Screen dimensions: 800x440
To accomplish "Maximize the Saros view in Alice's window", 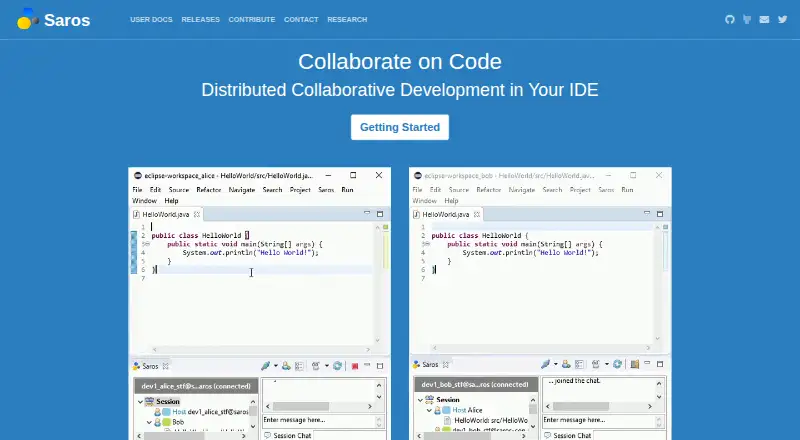I will click(x=380, y=365).
